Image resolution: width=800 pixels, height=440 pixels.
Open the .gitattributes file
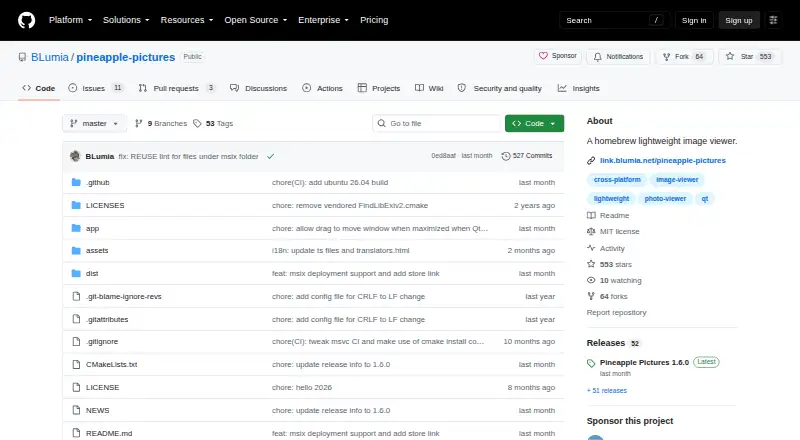107,319
